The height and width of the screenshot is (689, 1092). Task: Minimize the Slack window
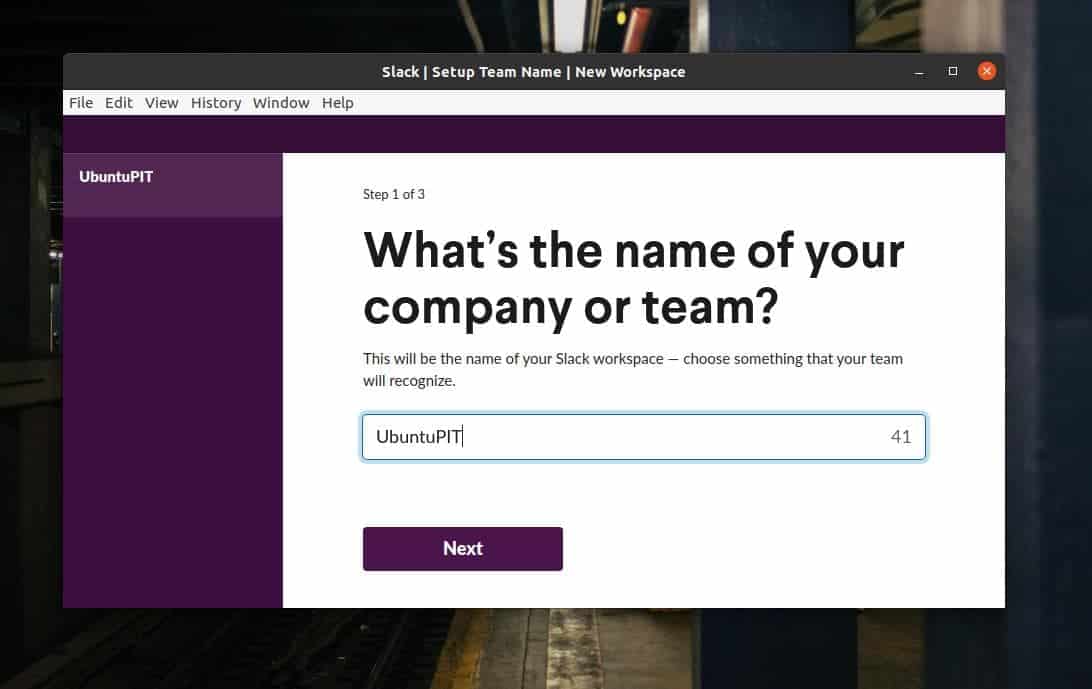click(x=919, y=72)
